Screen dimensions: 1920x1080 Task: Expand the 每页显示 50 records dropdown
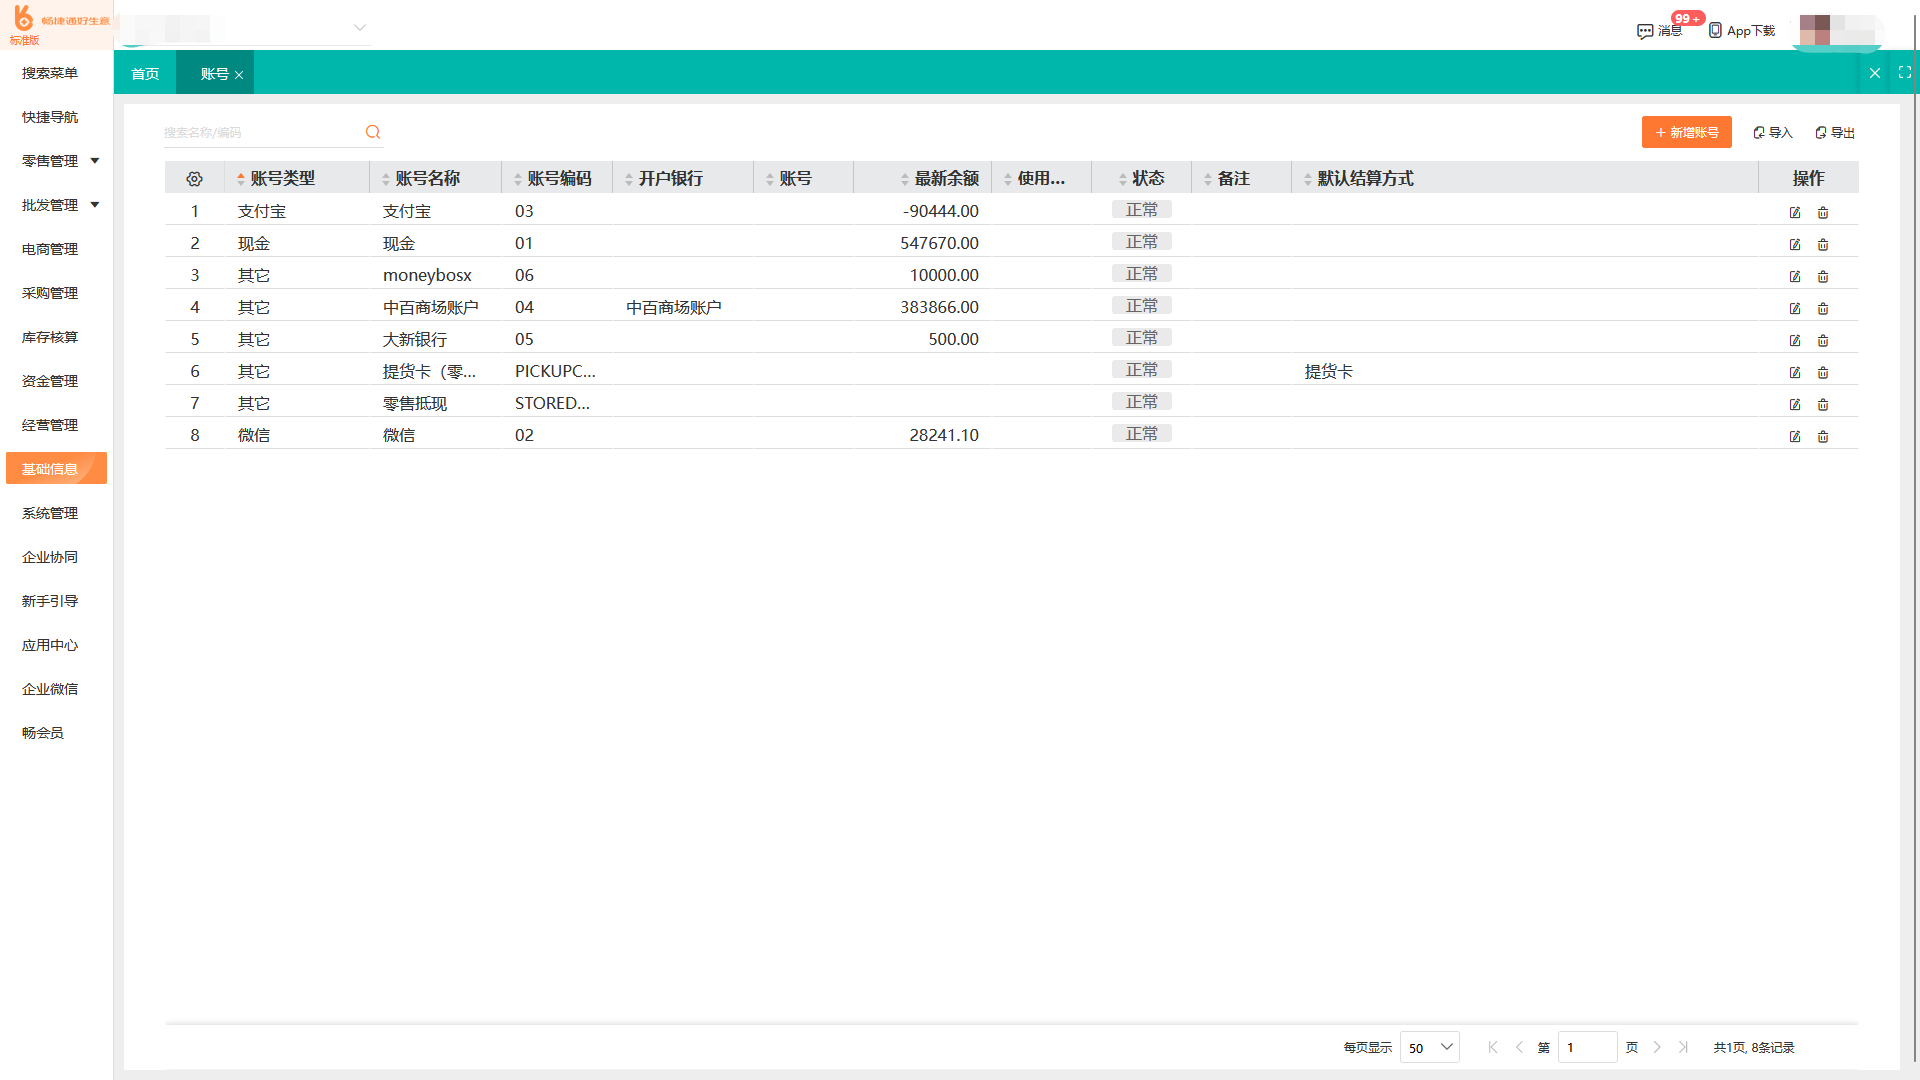1428,1047
